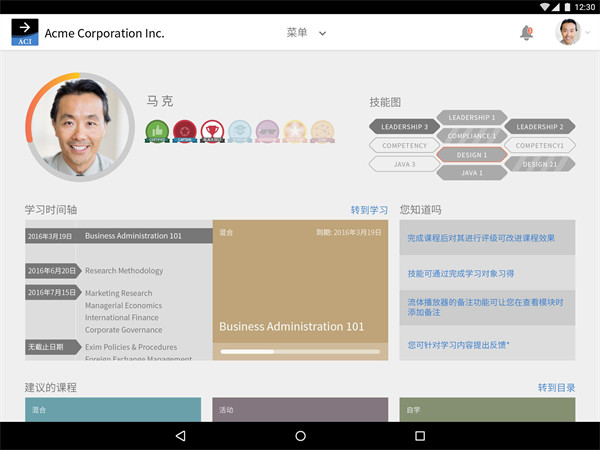
Task: Select the red trophy badge
Action: (212, 131)
